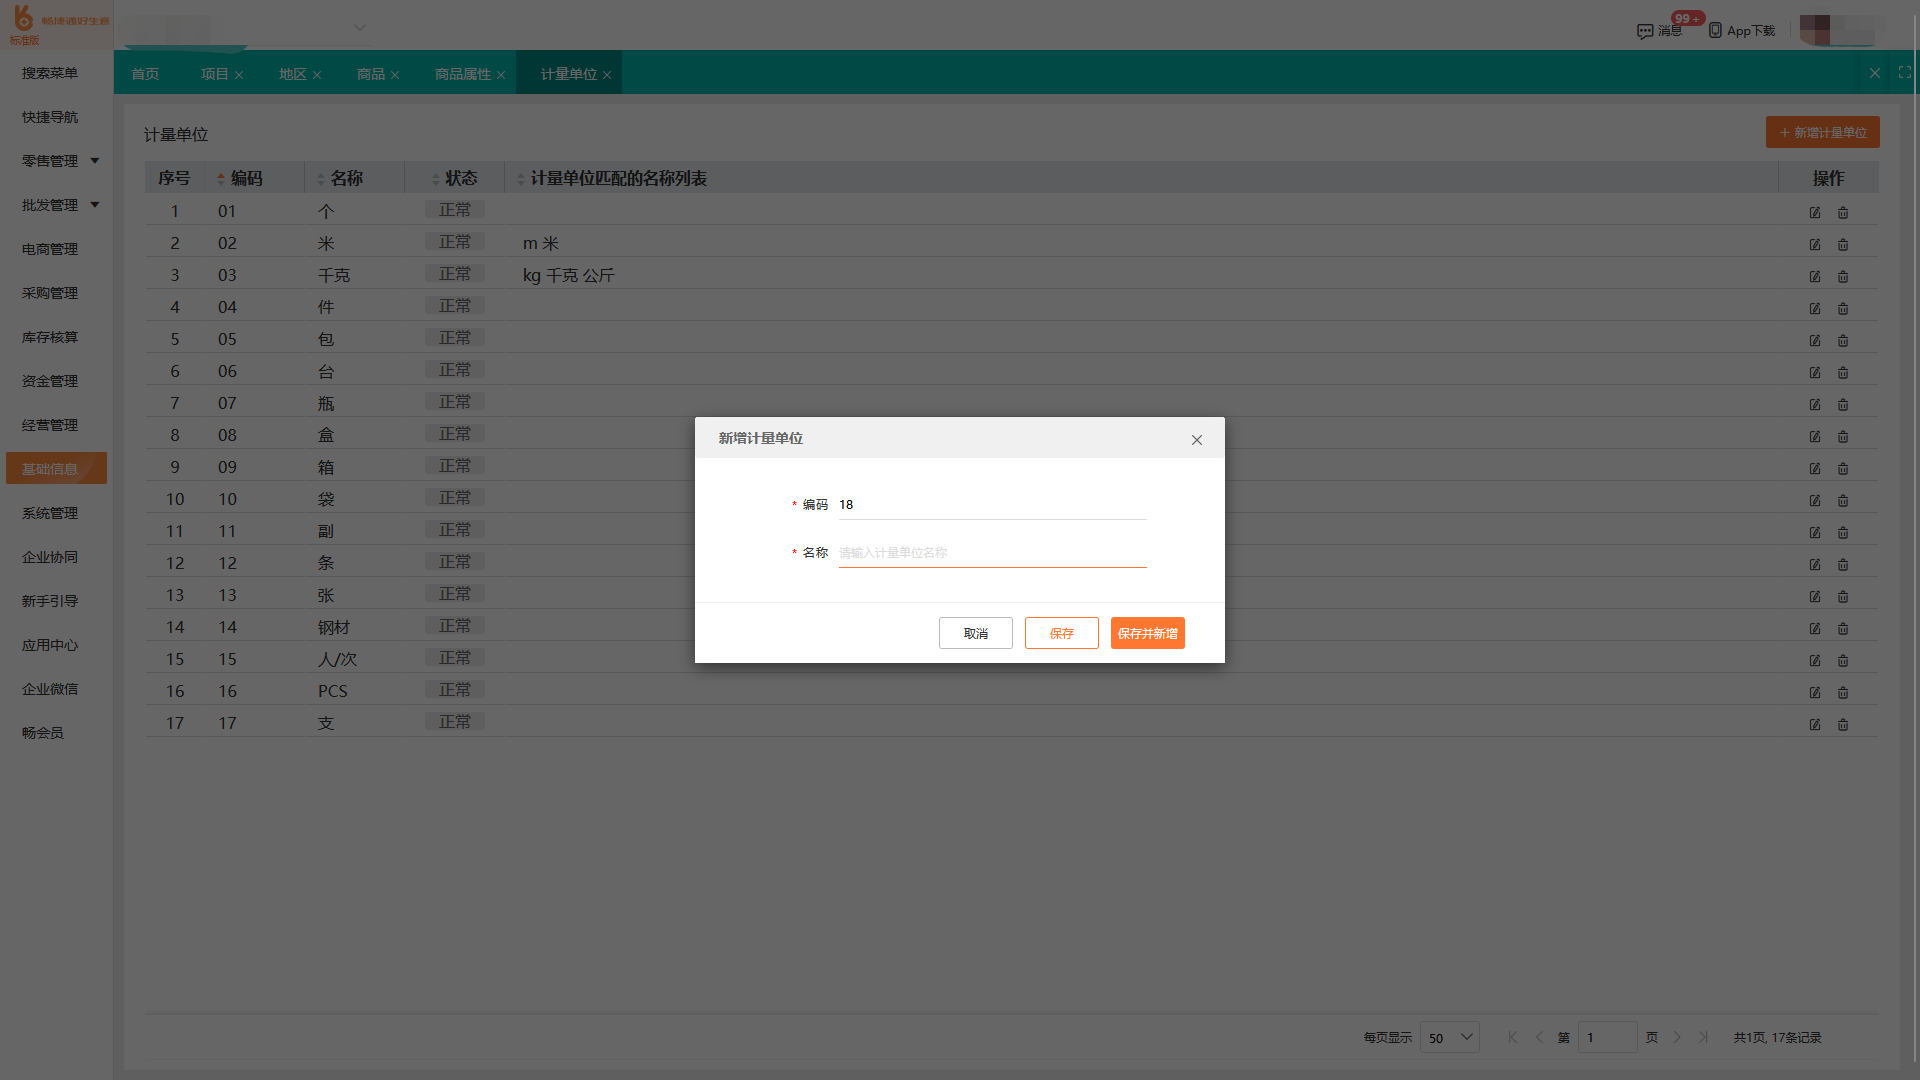The height and width of the screenshot is (1080, 1920).
Task: Click the delete icon for row 16 PCS
Action: click(x=1842, y=692)
